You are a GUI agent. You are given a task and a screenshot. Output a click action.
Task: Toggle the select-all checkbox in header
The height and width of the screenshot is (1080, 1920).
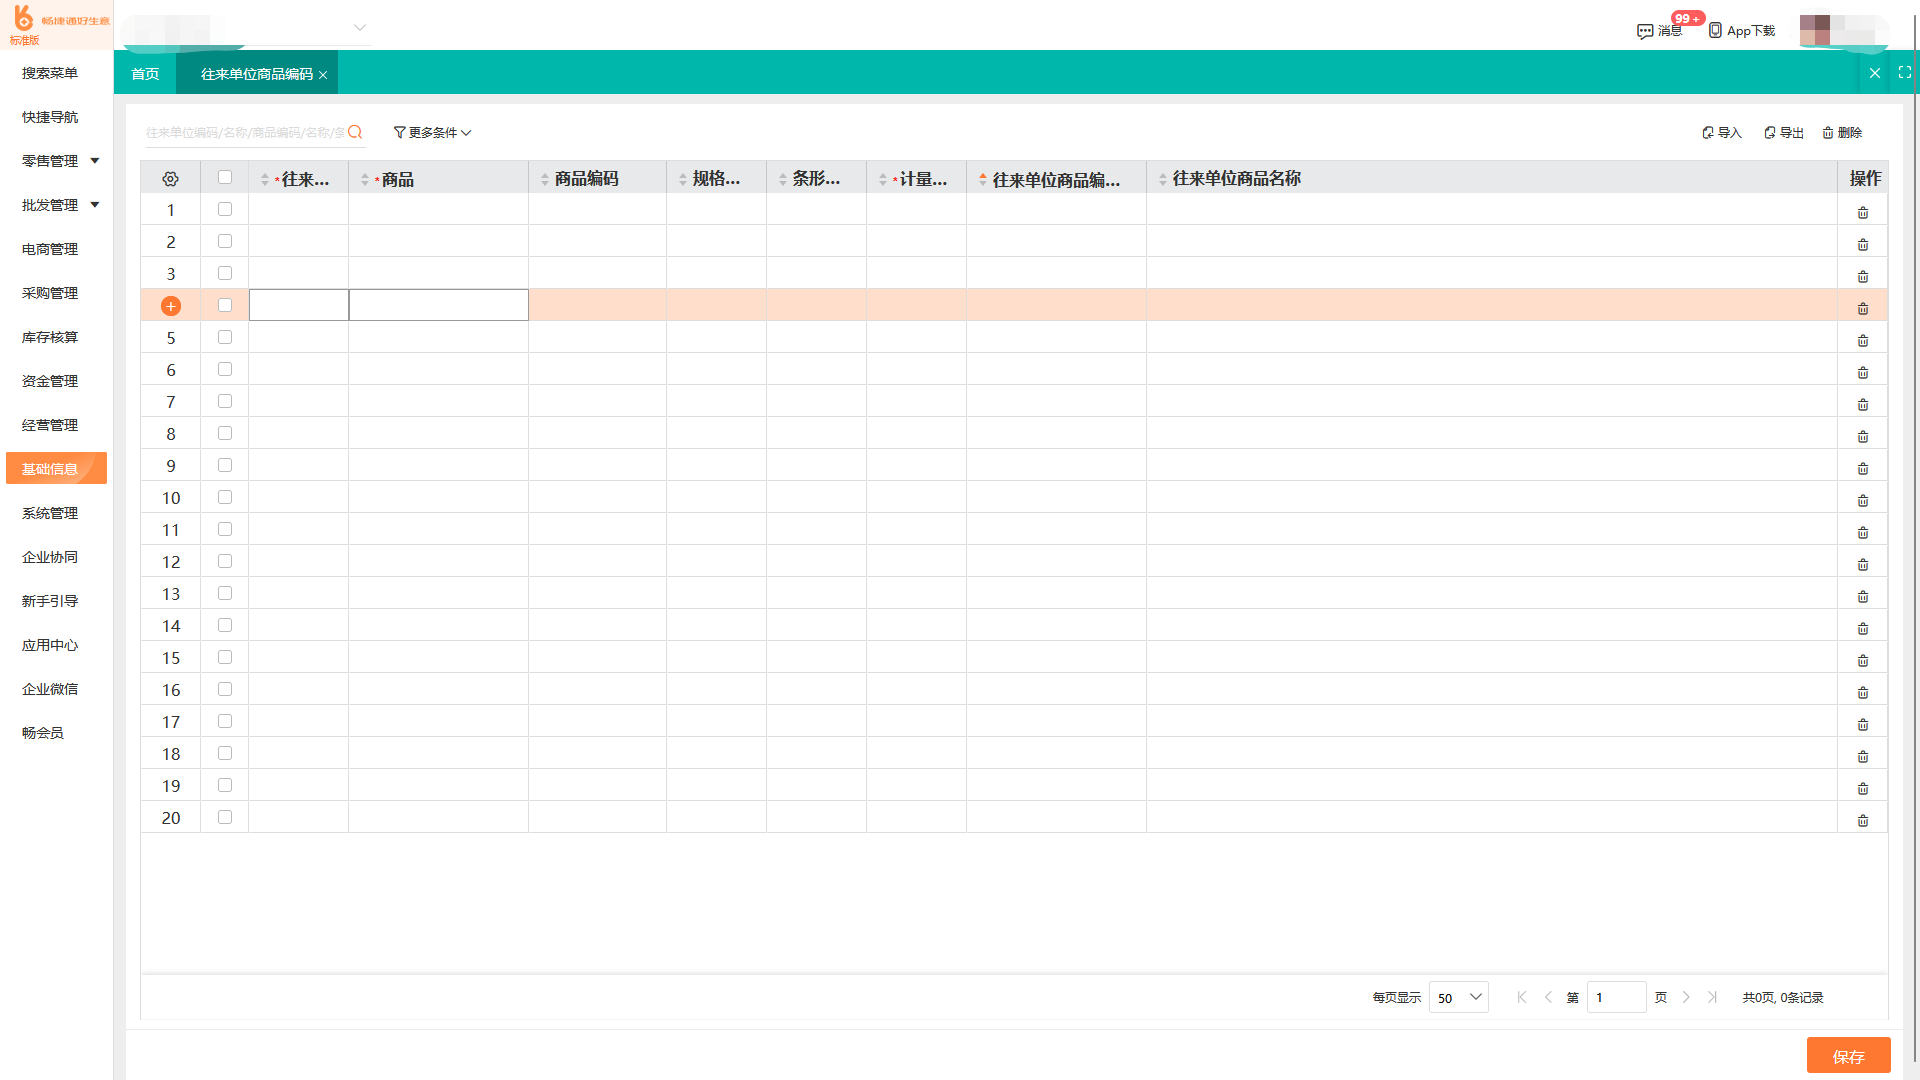coord(224,178)
